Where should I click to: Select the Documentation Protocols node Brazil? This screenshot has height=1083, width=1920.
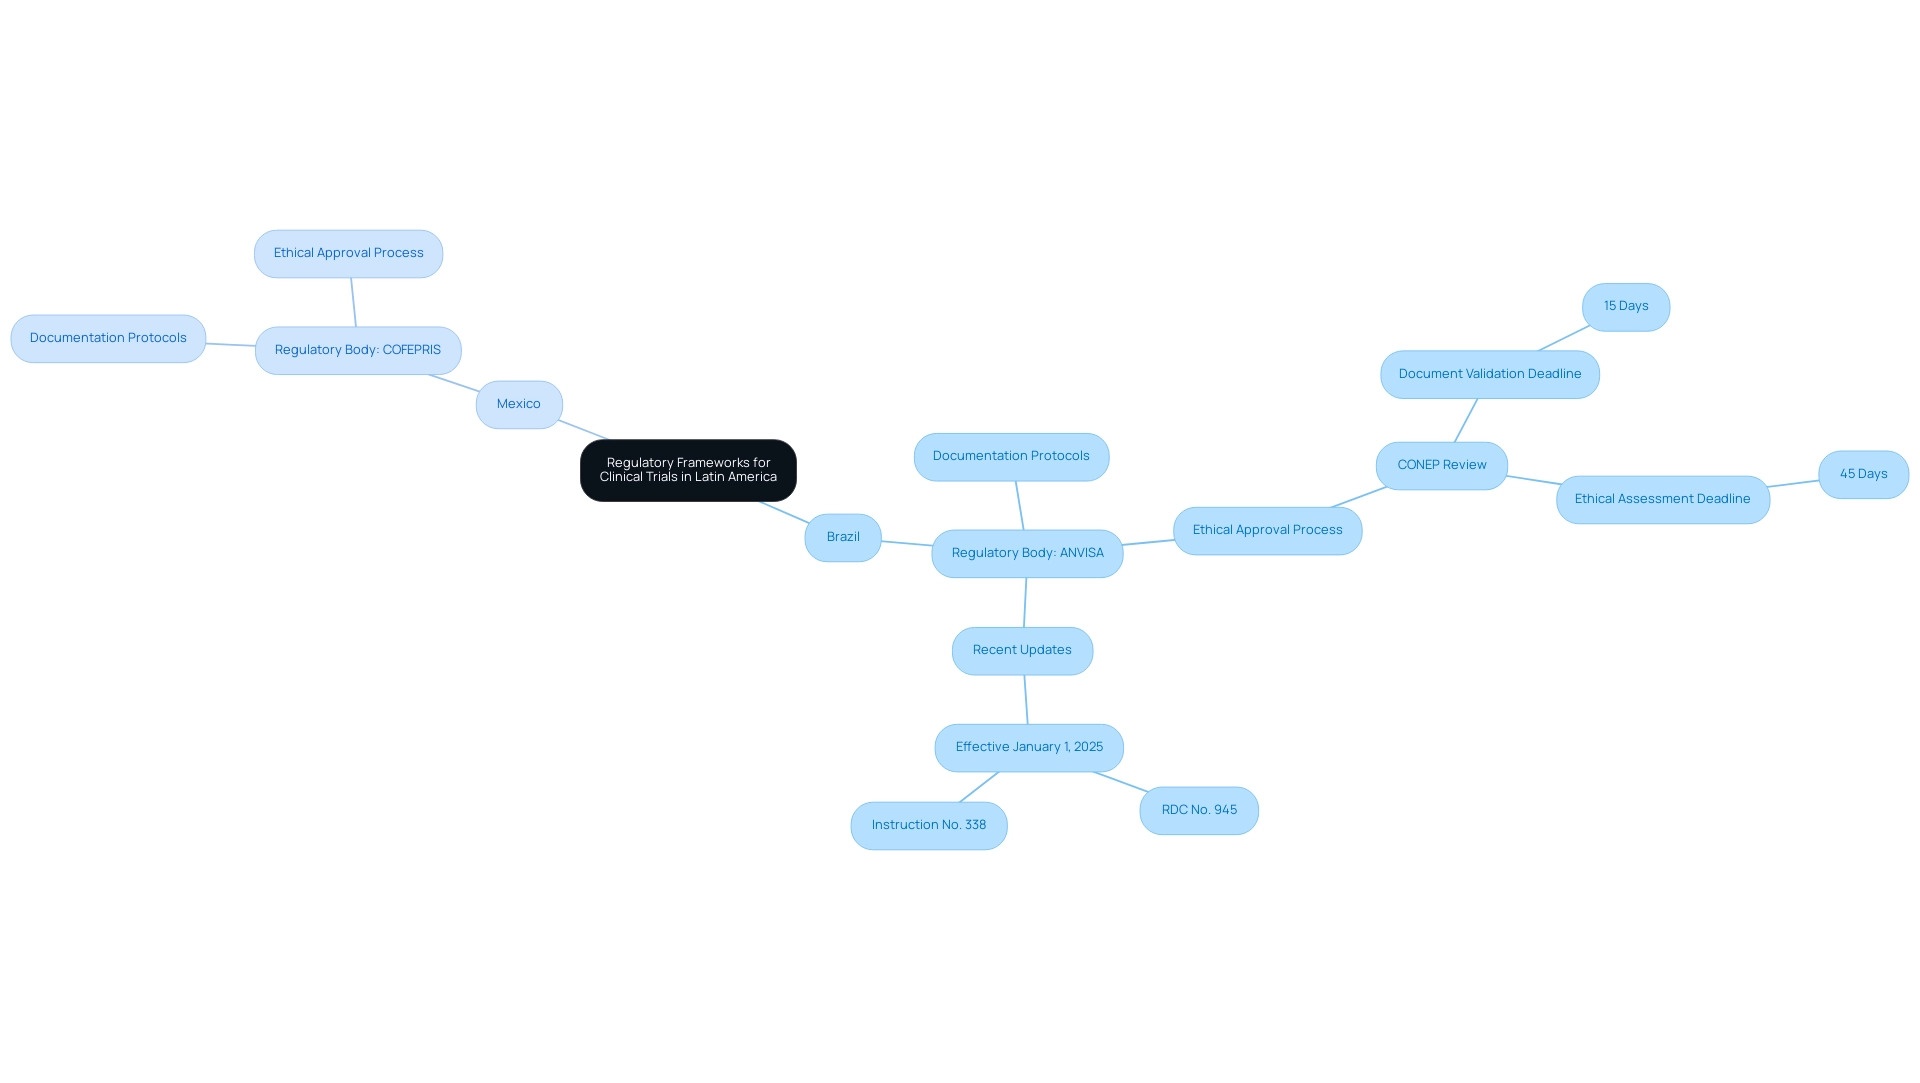[x=1010, y=455]
